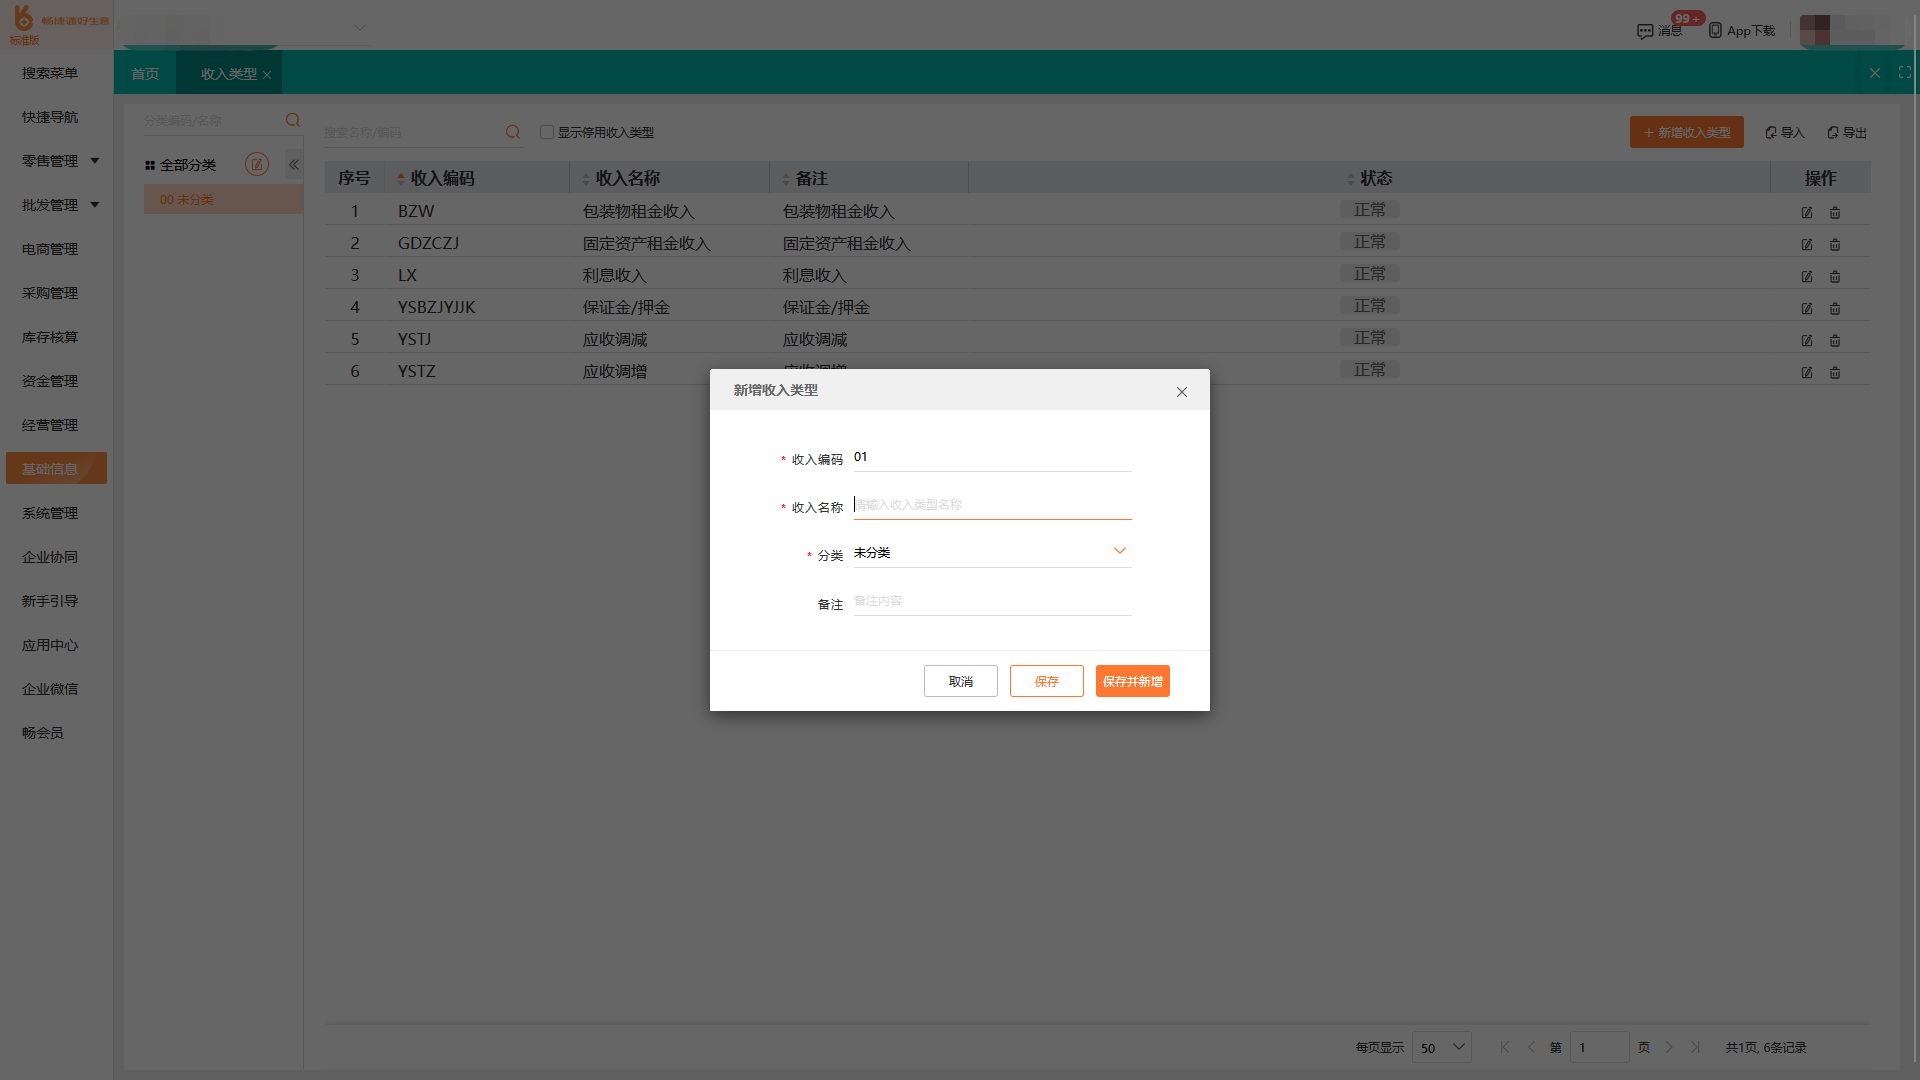The height and width of the screenshot is (1080, 1920).
Task: Click 收入名称 input field in dialog
Action: [992, 504]
